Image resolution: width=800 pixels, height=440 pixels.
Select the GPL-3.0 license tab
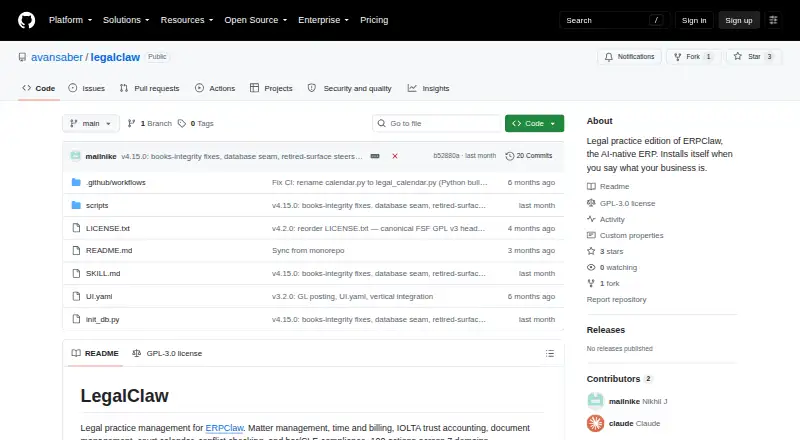(167, 353)
